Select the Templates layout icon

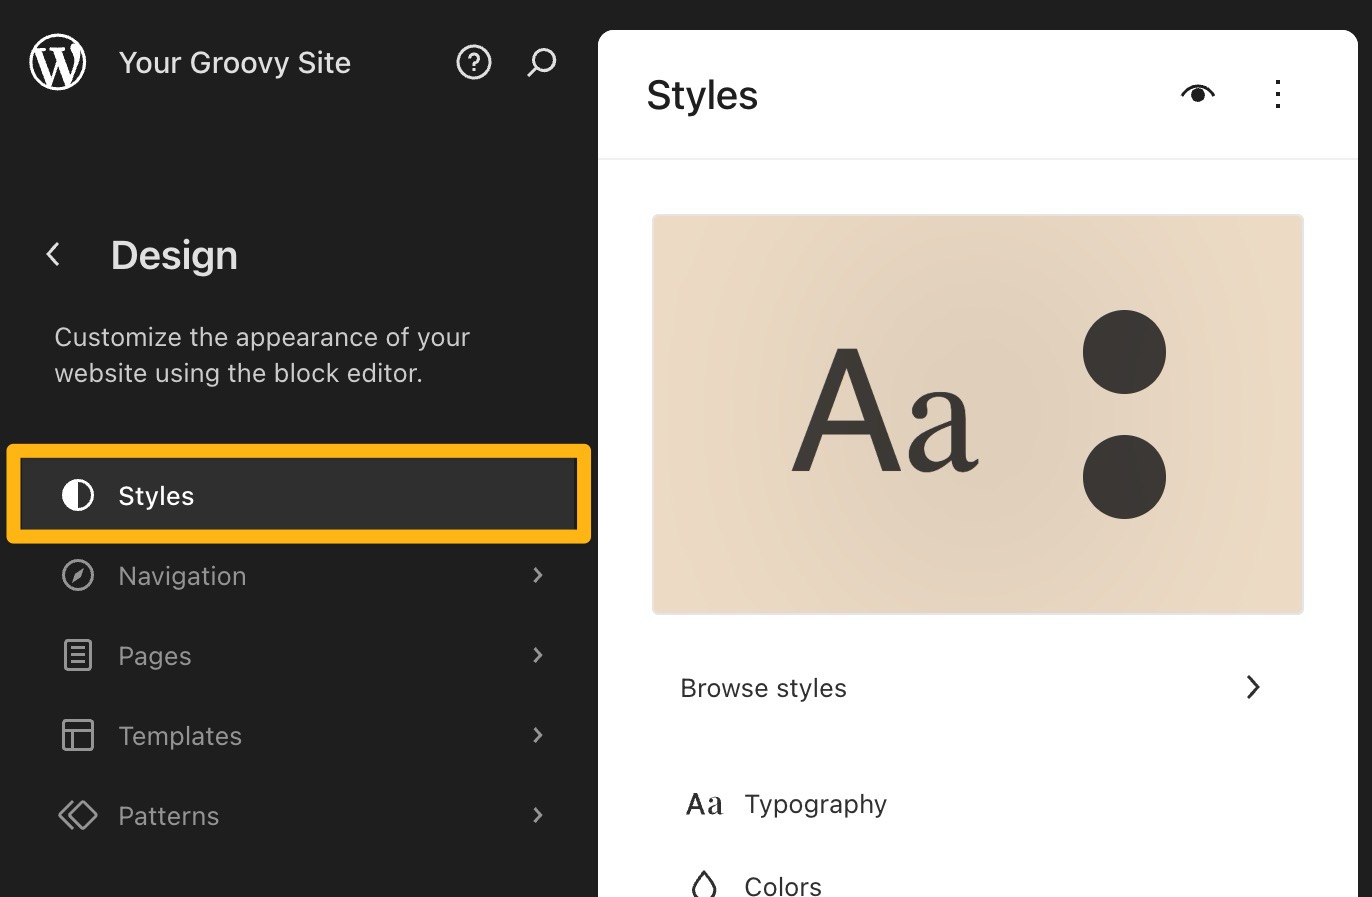tap(77, 735)
